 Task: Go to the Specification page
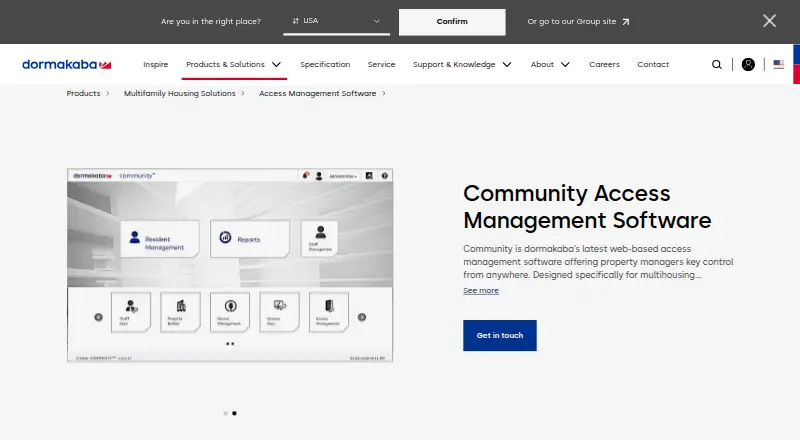coord(325,64)
